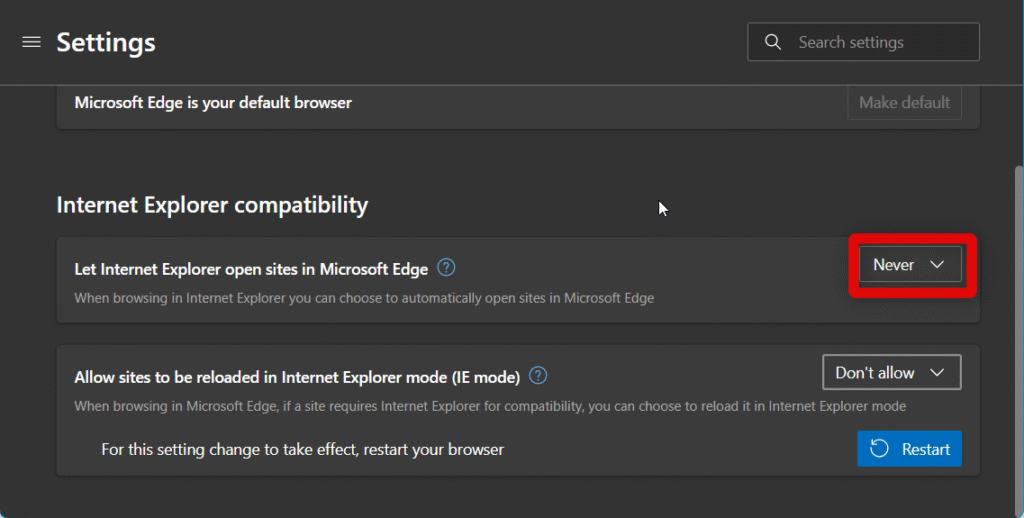This screenshot has height=518, width=1024.
Task: Click 'Let Internet Explorer open sites in Microsoft Edge' label
Action: click(251, 269)
